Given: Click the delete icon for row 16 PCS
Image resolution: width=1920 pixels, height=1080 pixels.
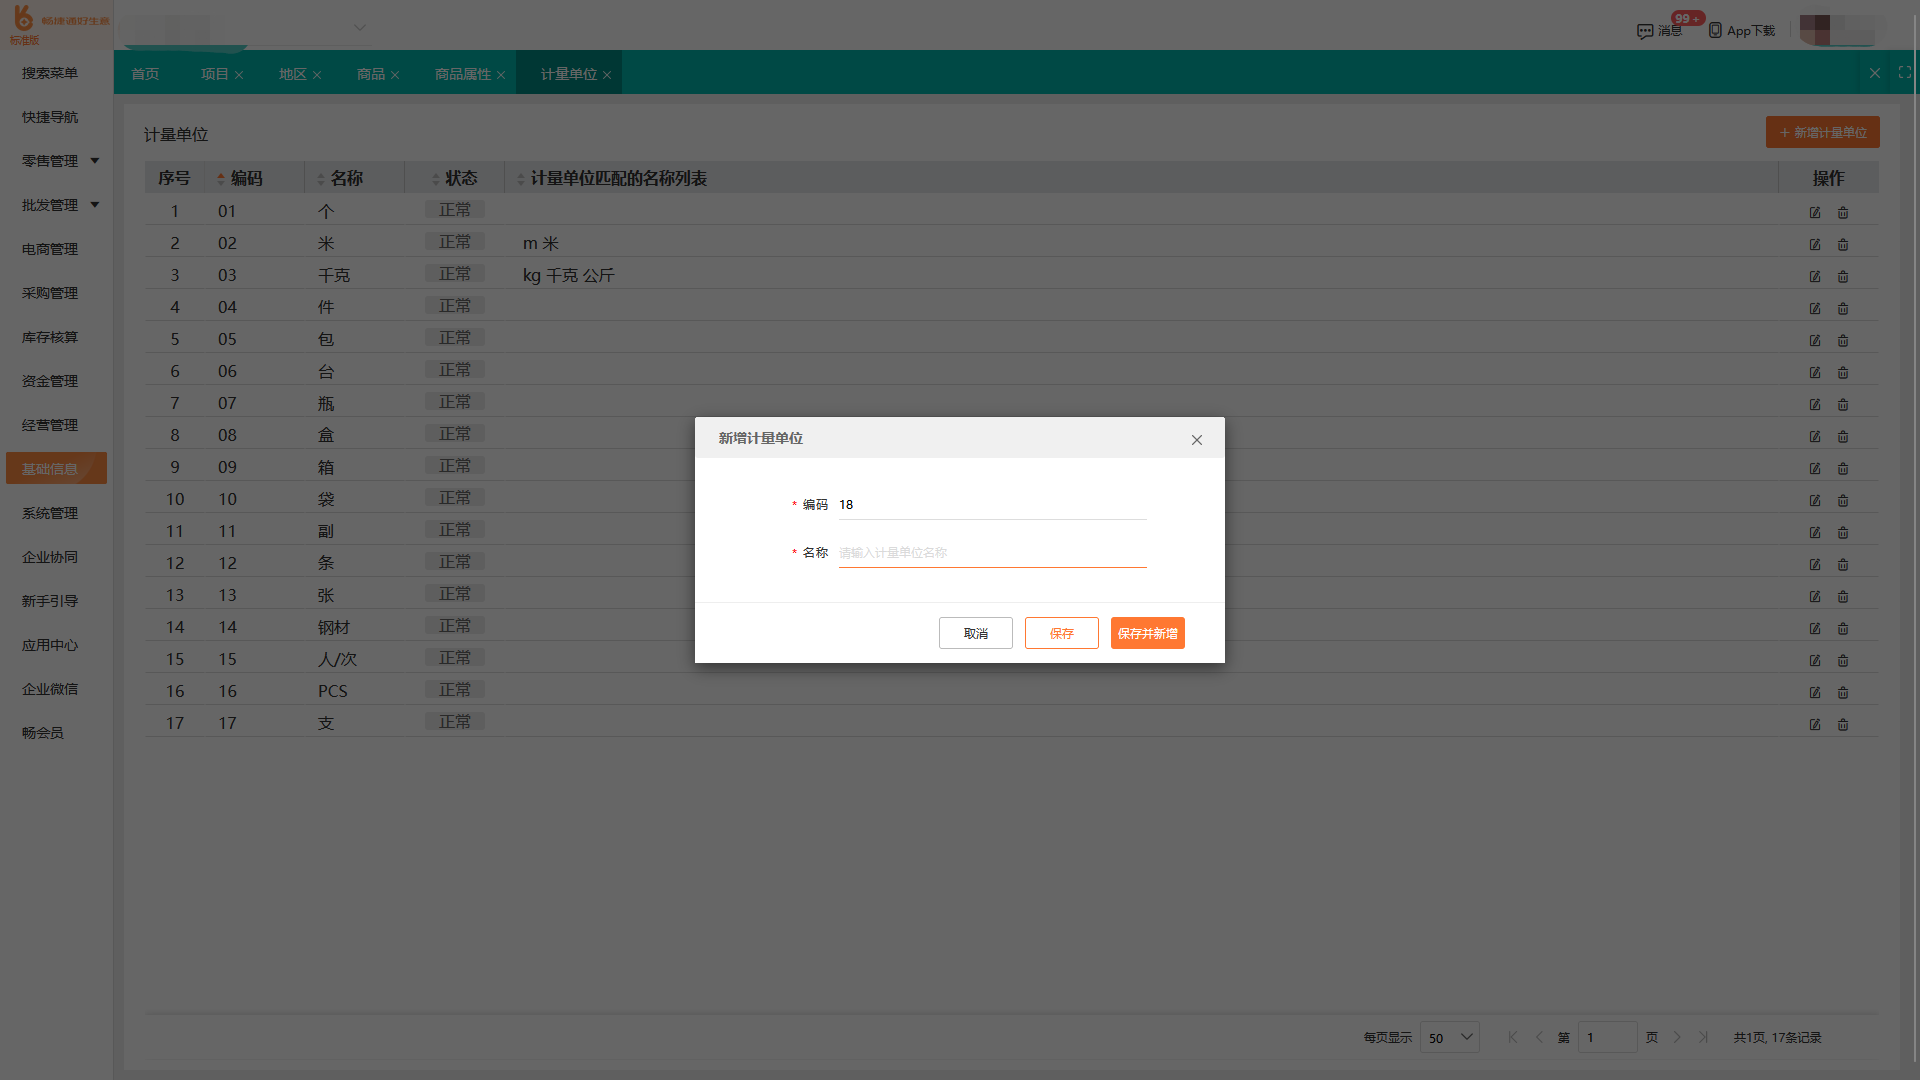Looking at the screenshot, I should point(1844,691).
